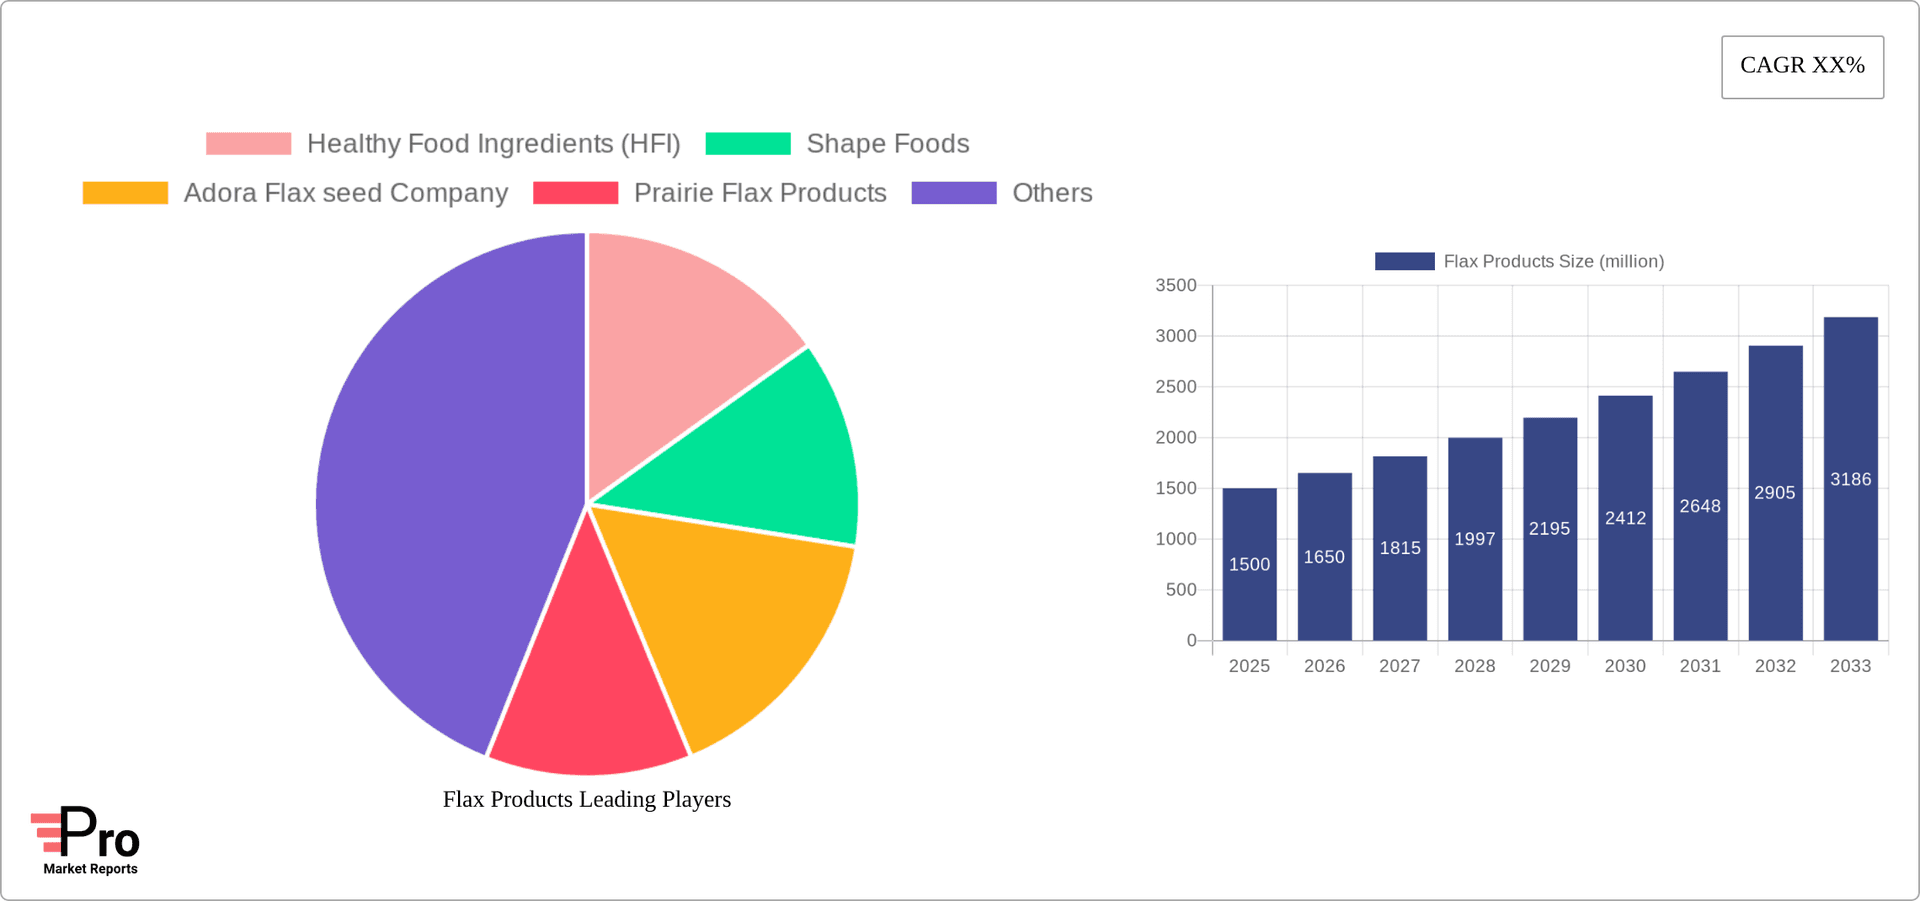This screenshot has height=901, width=1920.
Task: Toggle the Healthy Food Ingredients (HFI) legend entry
Action: 493,143
